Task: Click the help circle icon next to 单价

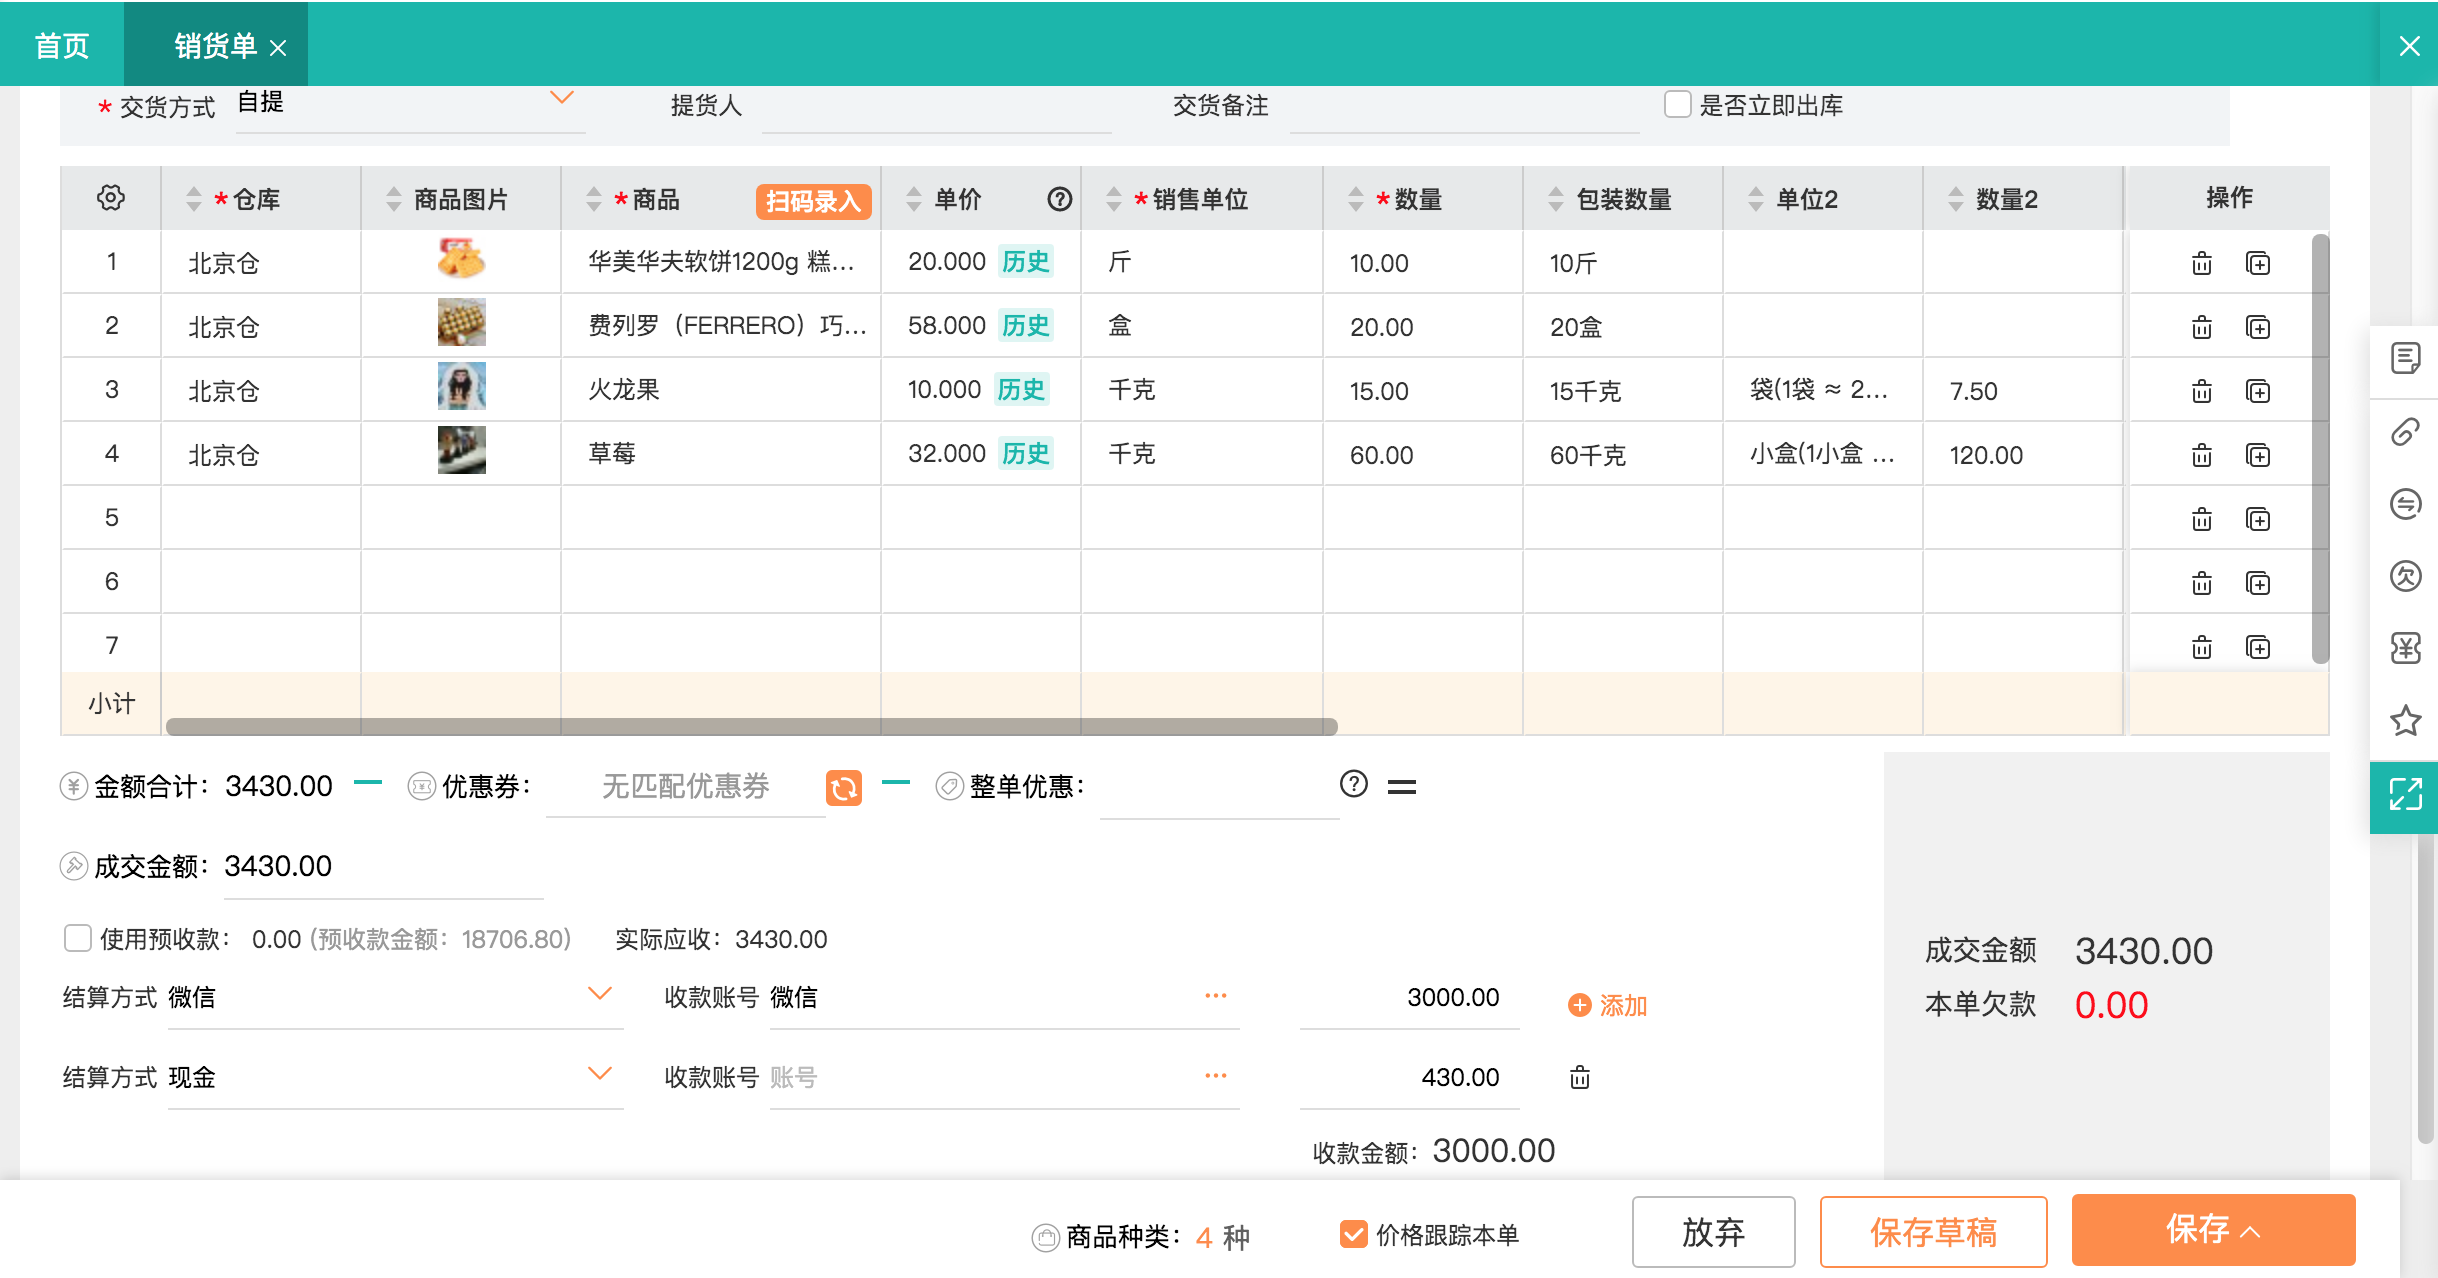Action: pos(1063,198)
